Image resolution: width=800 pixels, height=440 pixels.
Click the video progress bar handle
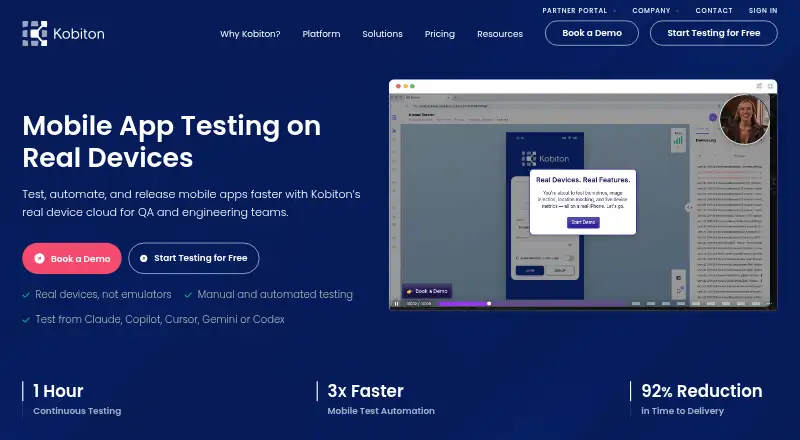489,304
